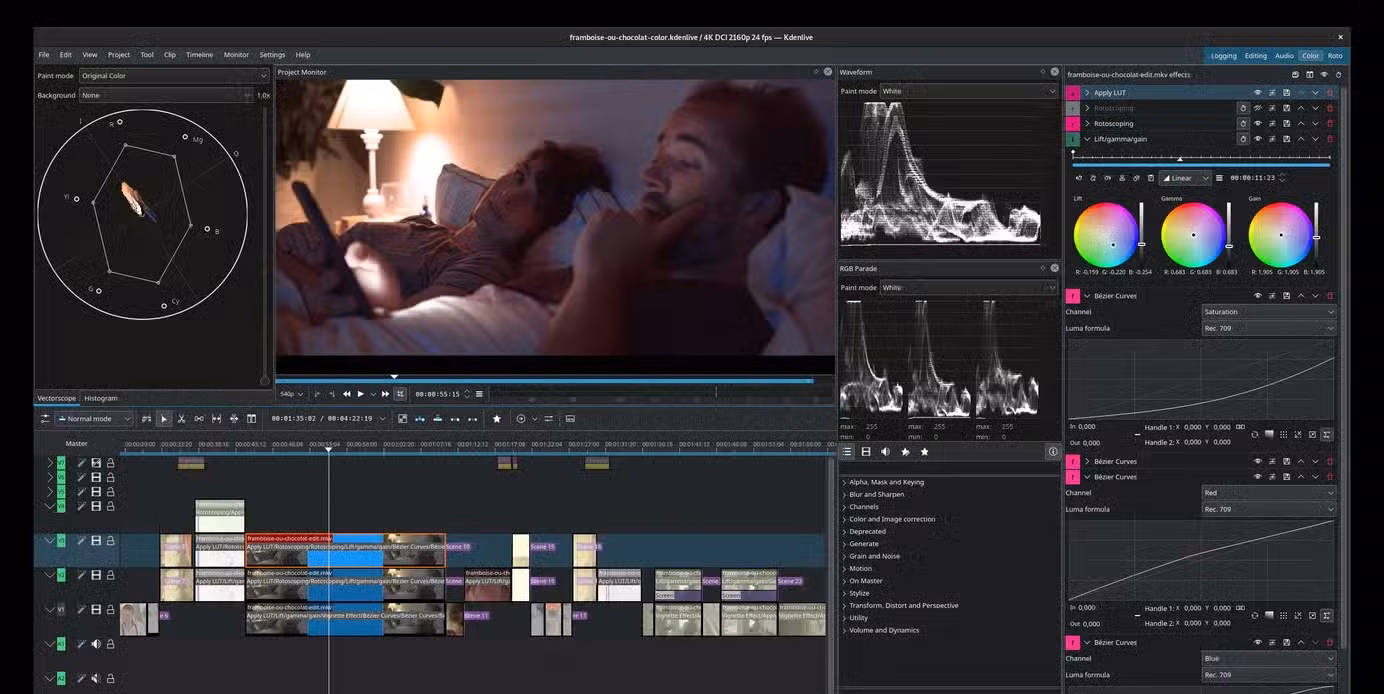Rewind playback in Project Monitor
Screen dimensions: 1384x694
click(x=346, y=394)
